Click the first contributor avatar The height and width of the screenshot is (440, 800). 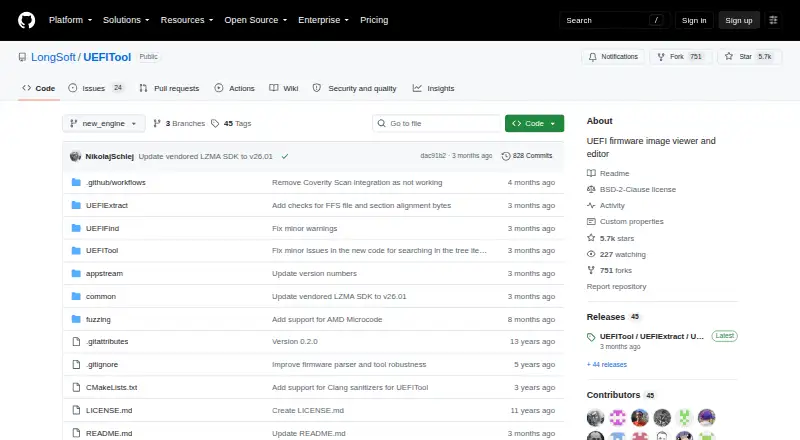click(595, 418)
